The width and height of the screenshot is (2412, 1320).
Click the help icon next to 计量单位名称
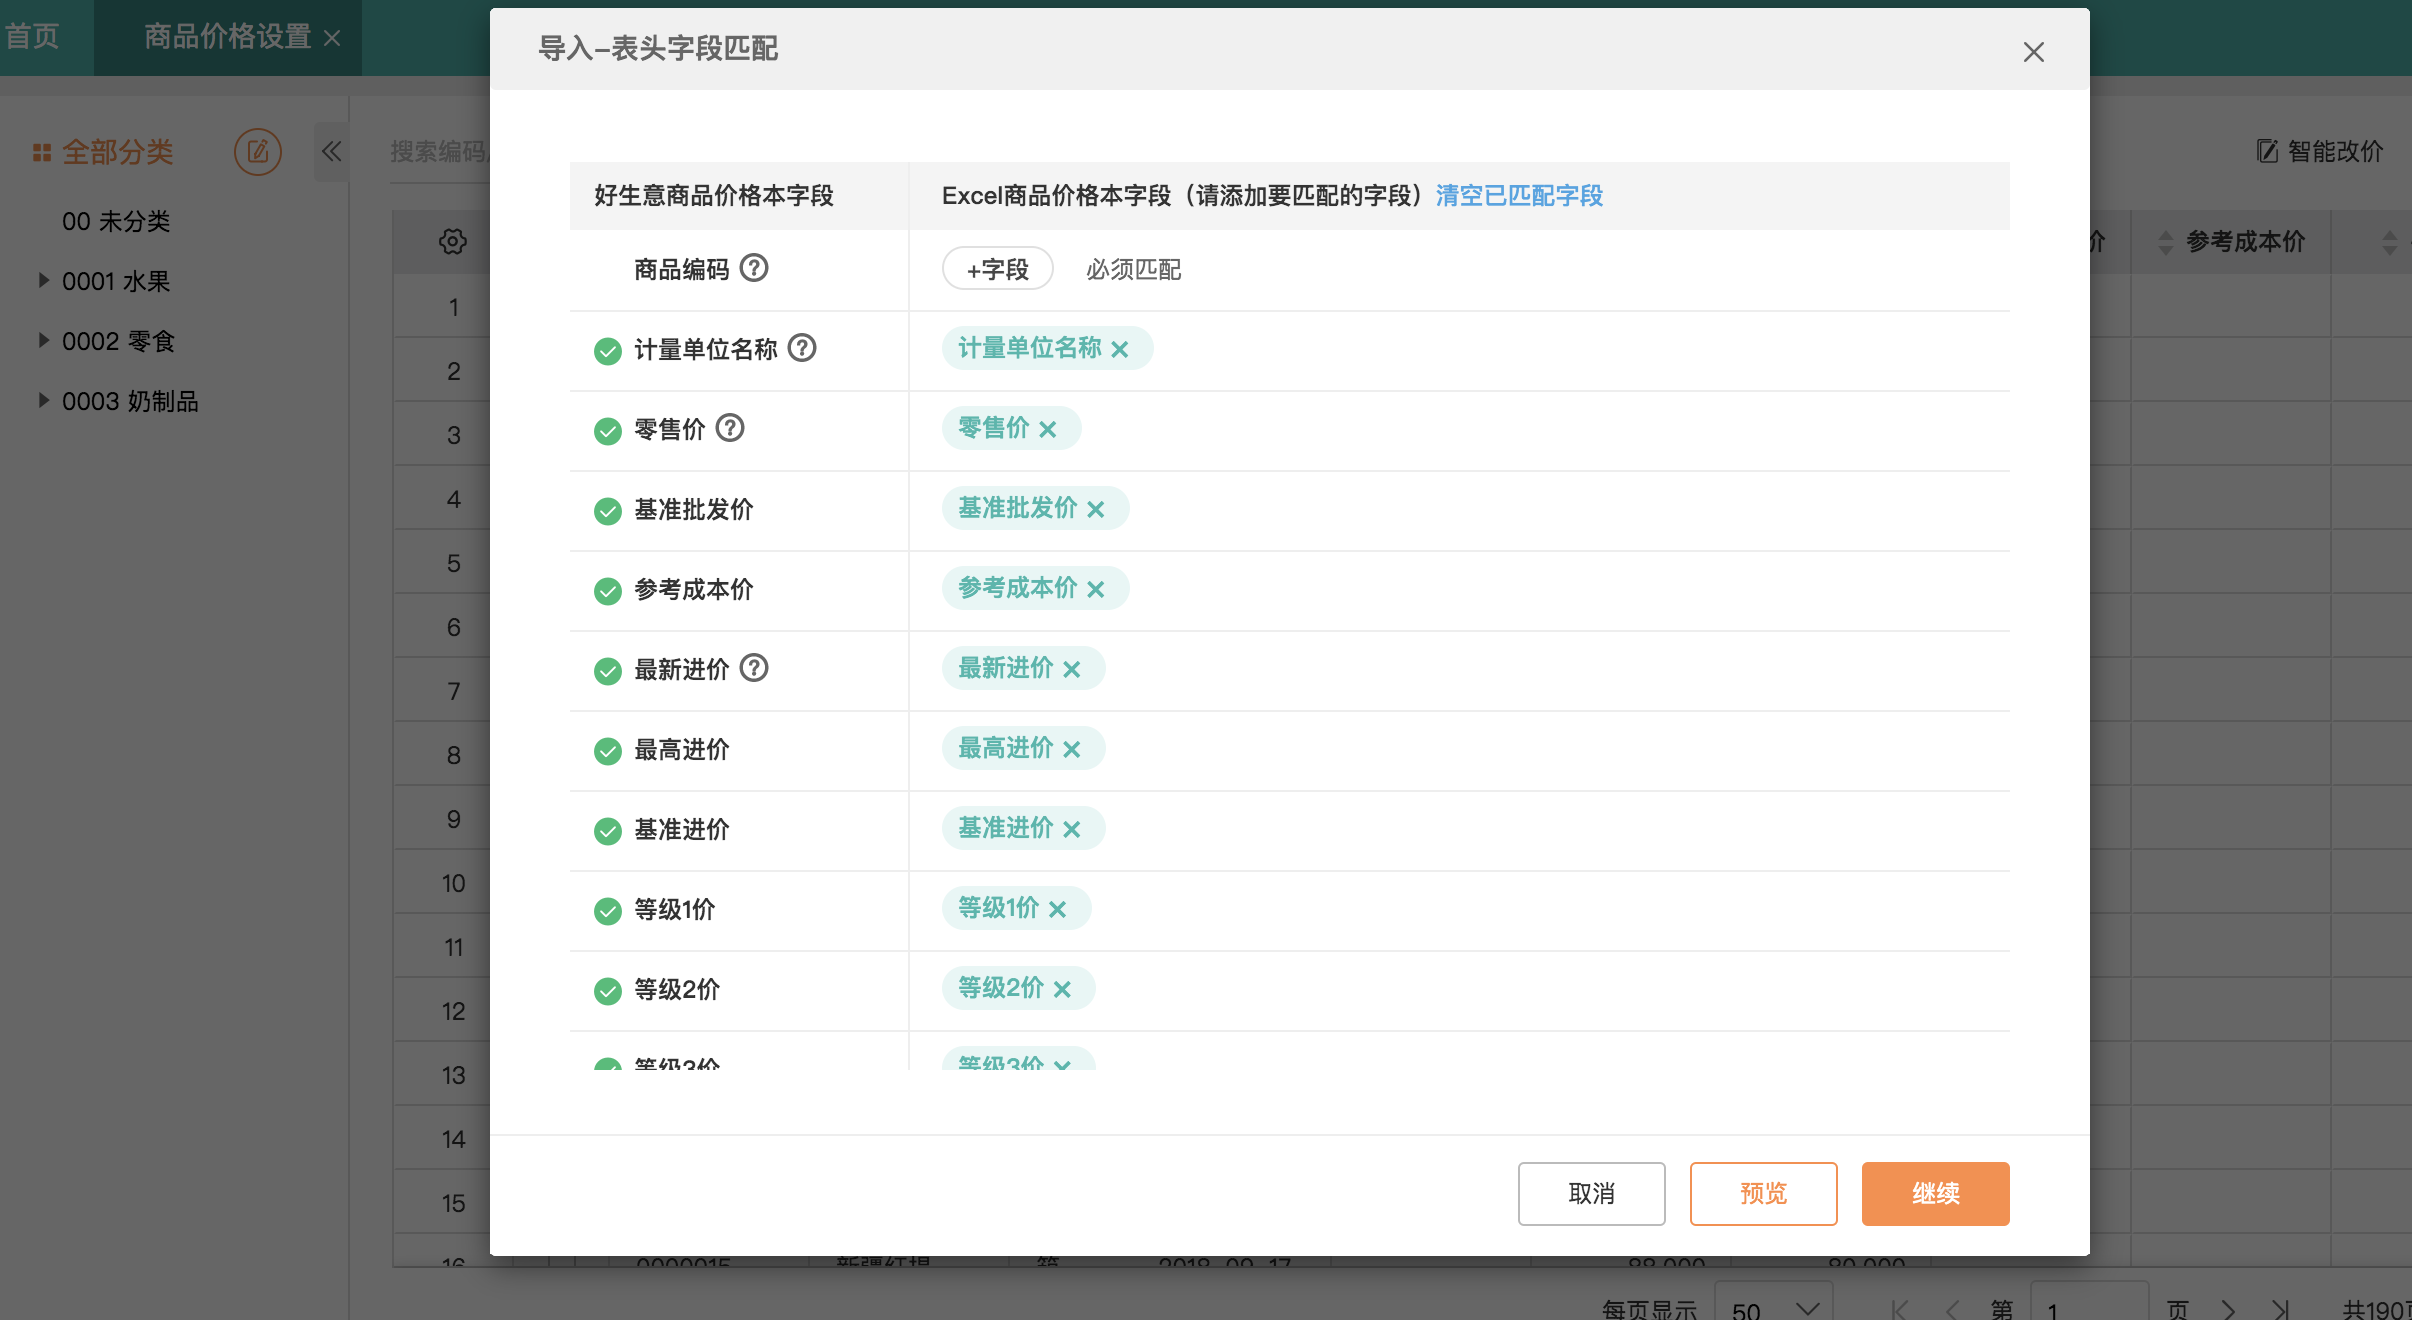[800, 348]
